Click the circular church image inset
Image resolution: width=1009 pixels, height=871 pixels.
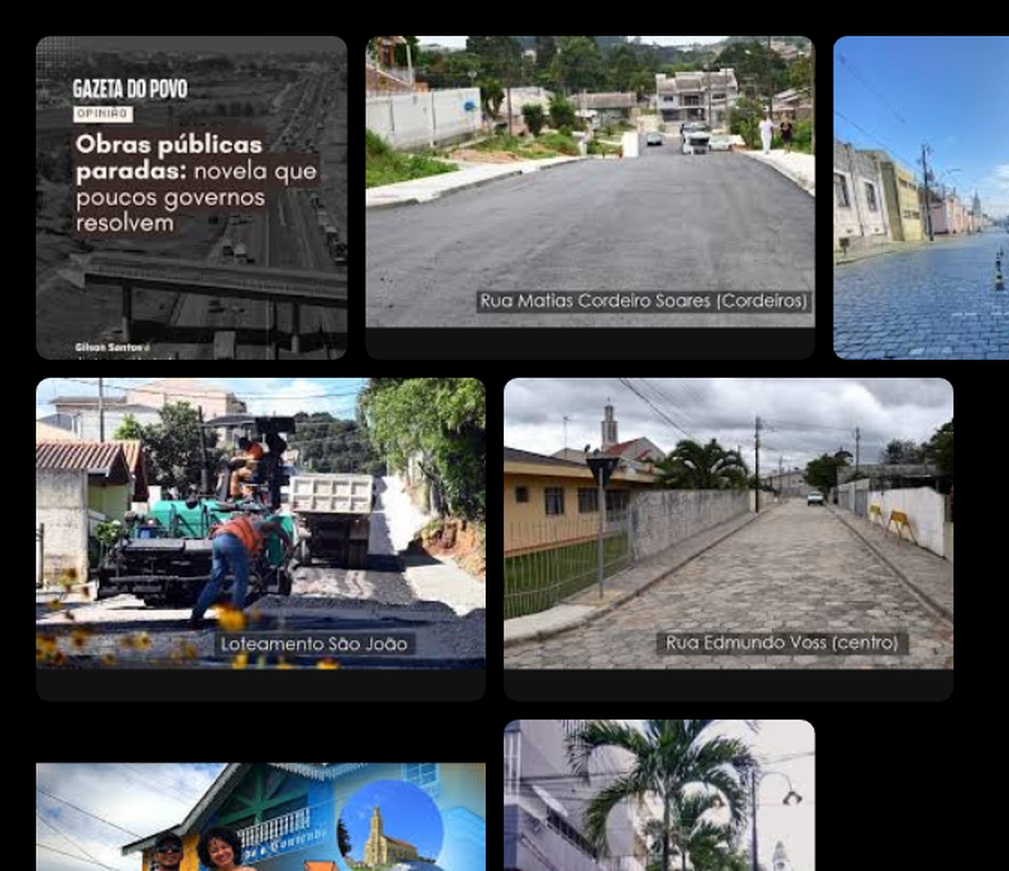pos(390,825)
